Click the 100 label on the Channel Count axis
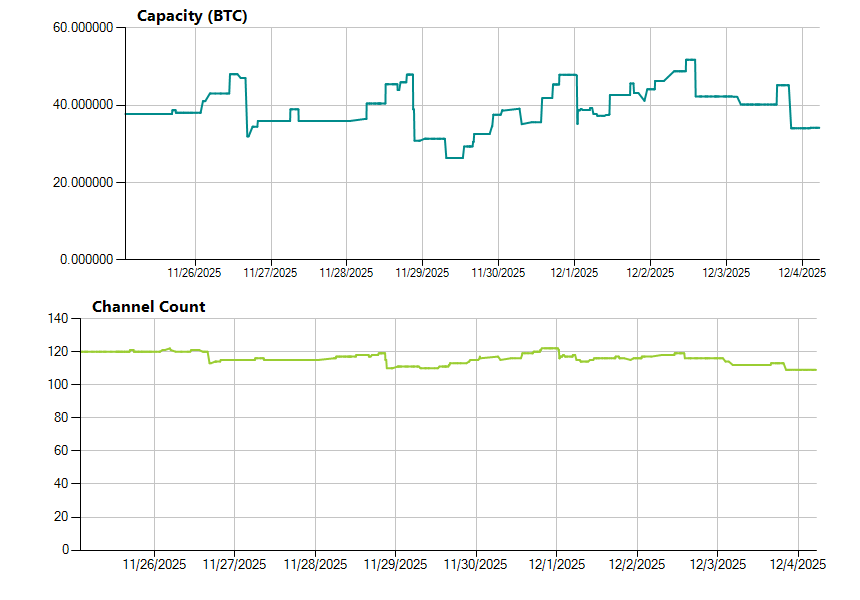860x600 pixels. pos(59,384)
